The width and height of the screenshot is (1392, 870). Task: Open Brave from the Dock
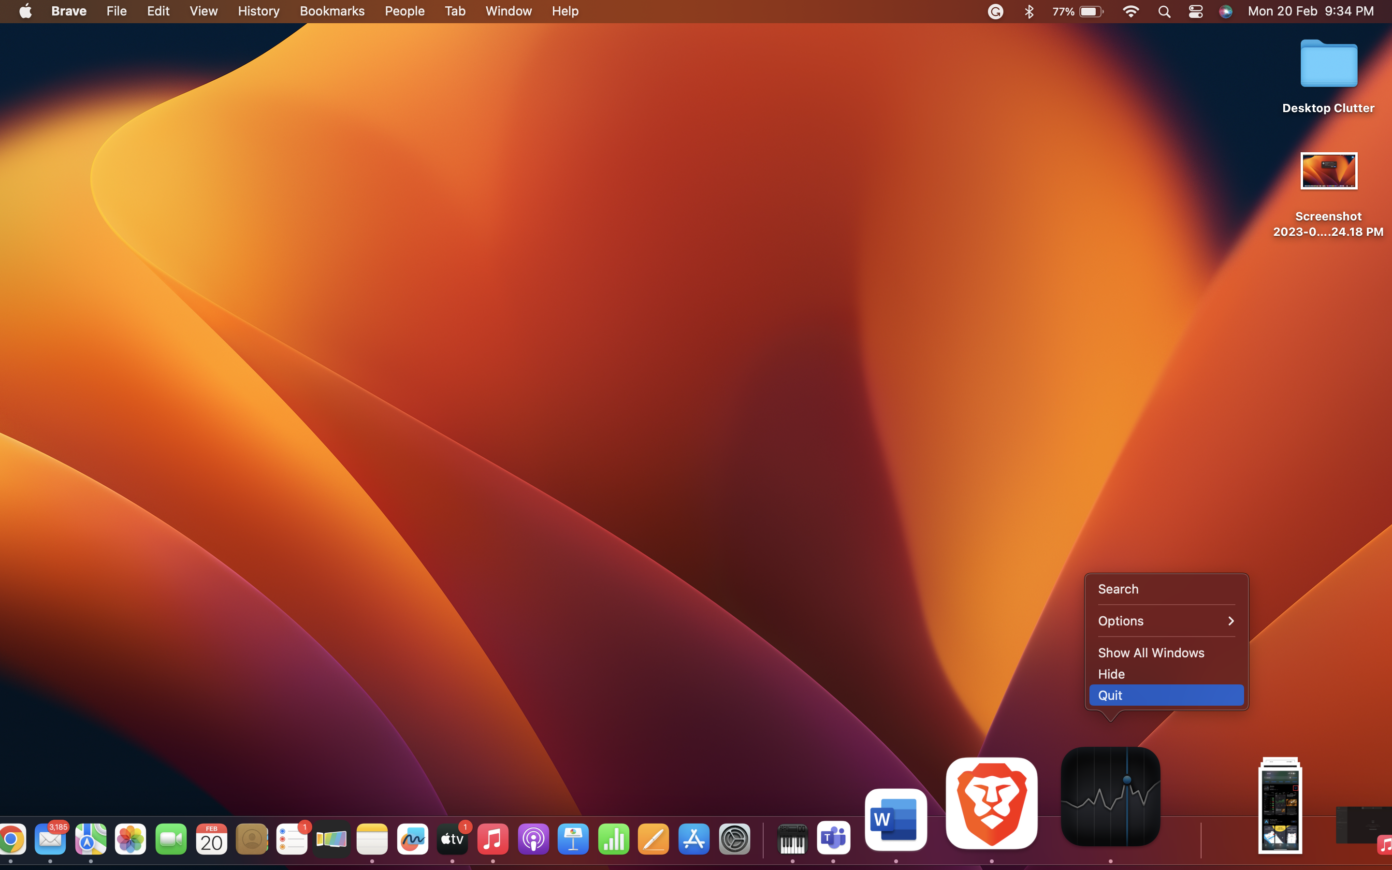(x=990, y=803)
